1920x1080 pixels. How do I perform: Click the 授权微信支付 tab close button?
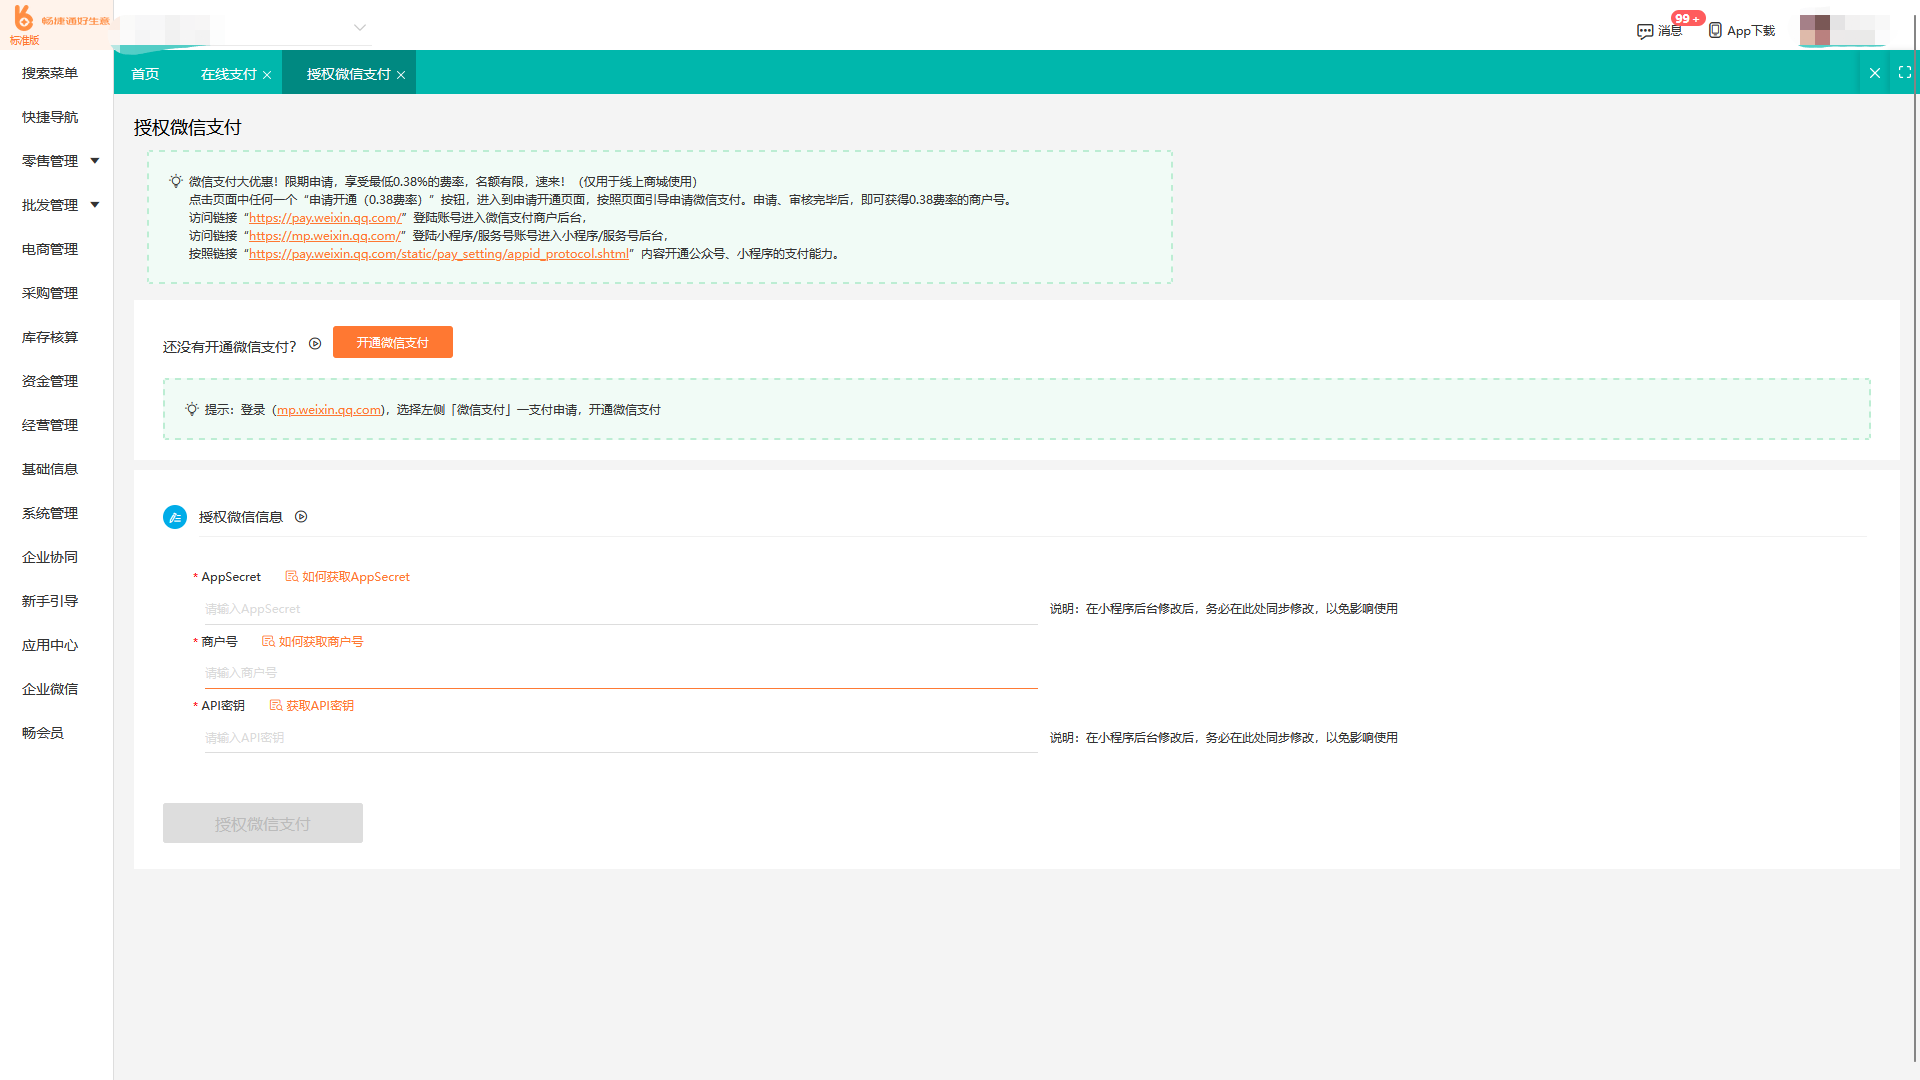click(404, 74)
